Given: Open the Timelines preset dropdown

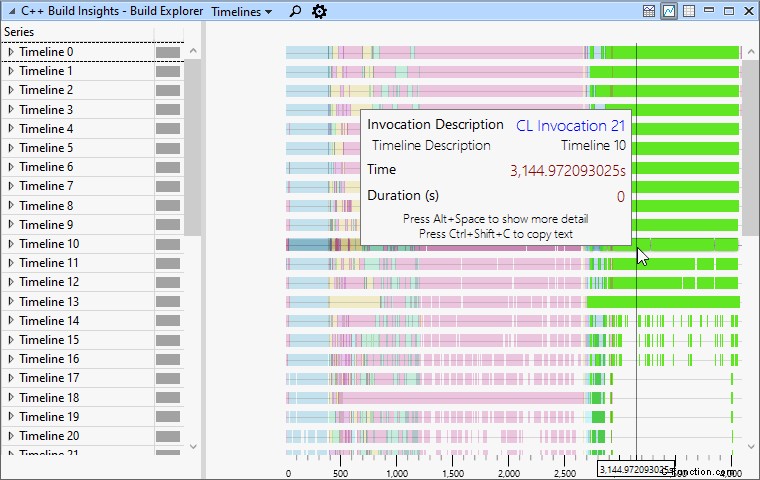Looking at the screenshot, I should tap(242, 12).
